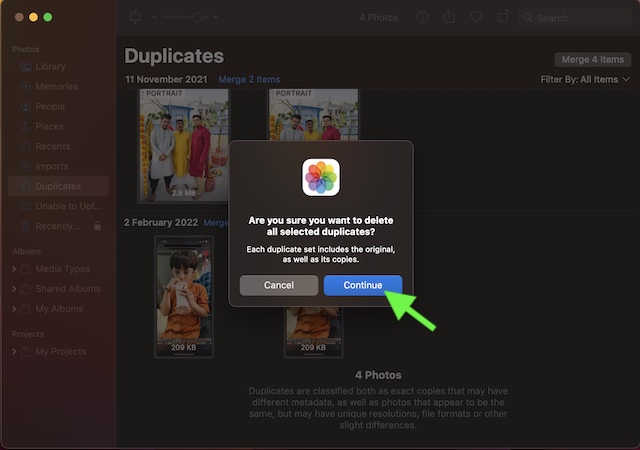Click the aspect ratio toggle icon in toolbar
The width and height of the screenshot is (640, 450).
pyautogui.click(x=135, y=17)
